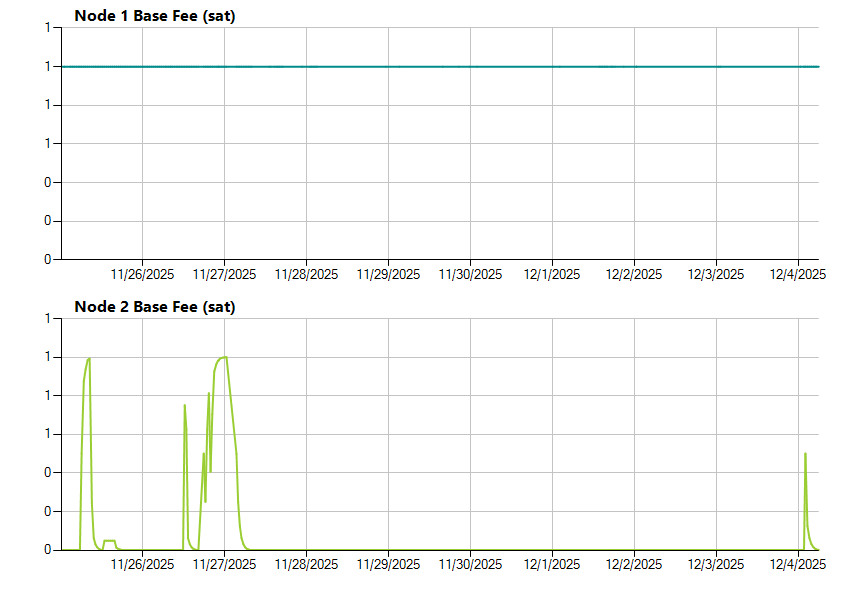Select 11/27/2025 label on Node 1 chart axis
The height and width of the screenshot is (600, 860).
224,274
